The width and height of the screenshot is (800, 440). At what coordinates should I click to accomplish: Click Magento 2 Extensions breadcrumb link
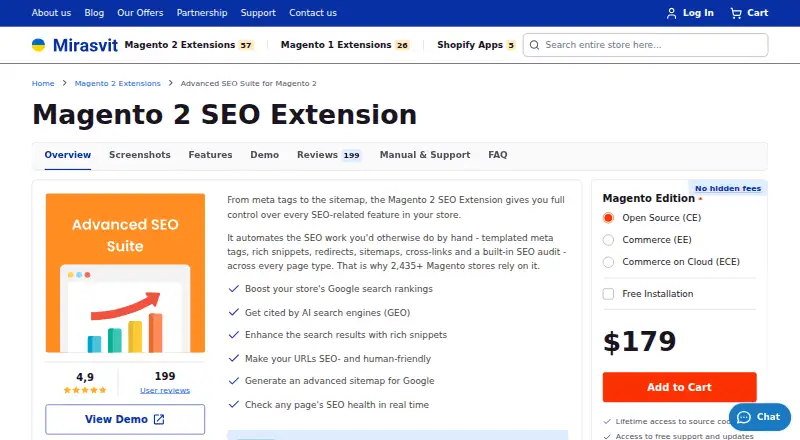[x=117, y=83]
